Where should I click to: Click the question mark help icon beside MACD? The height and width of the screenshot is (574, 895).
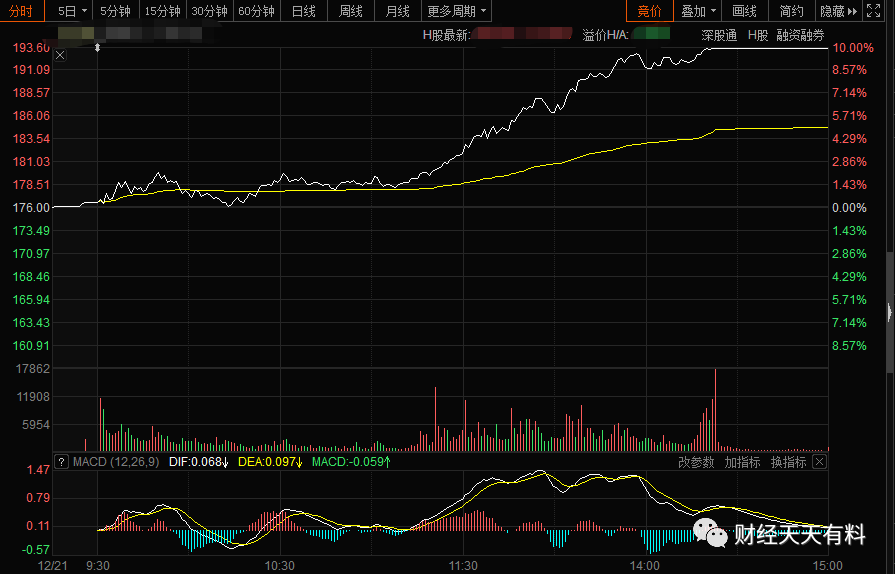[61, 462]
